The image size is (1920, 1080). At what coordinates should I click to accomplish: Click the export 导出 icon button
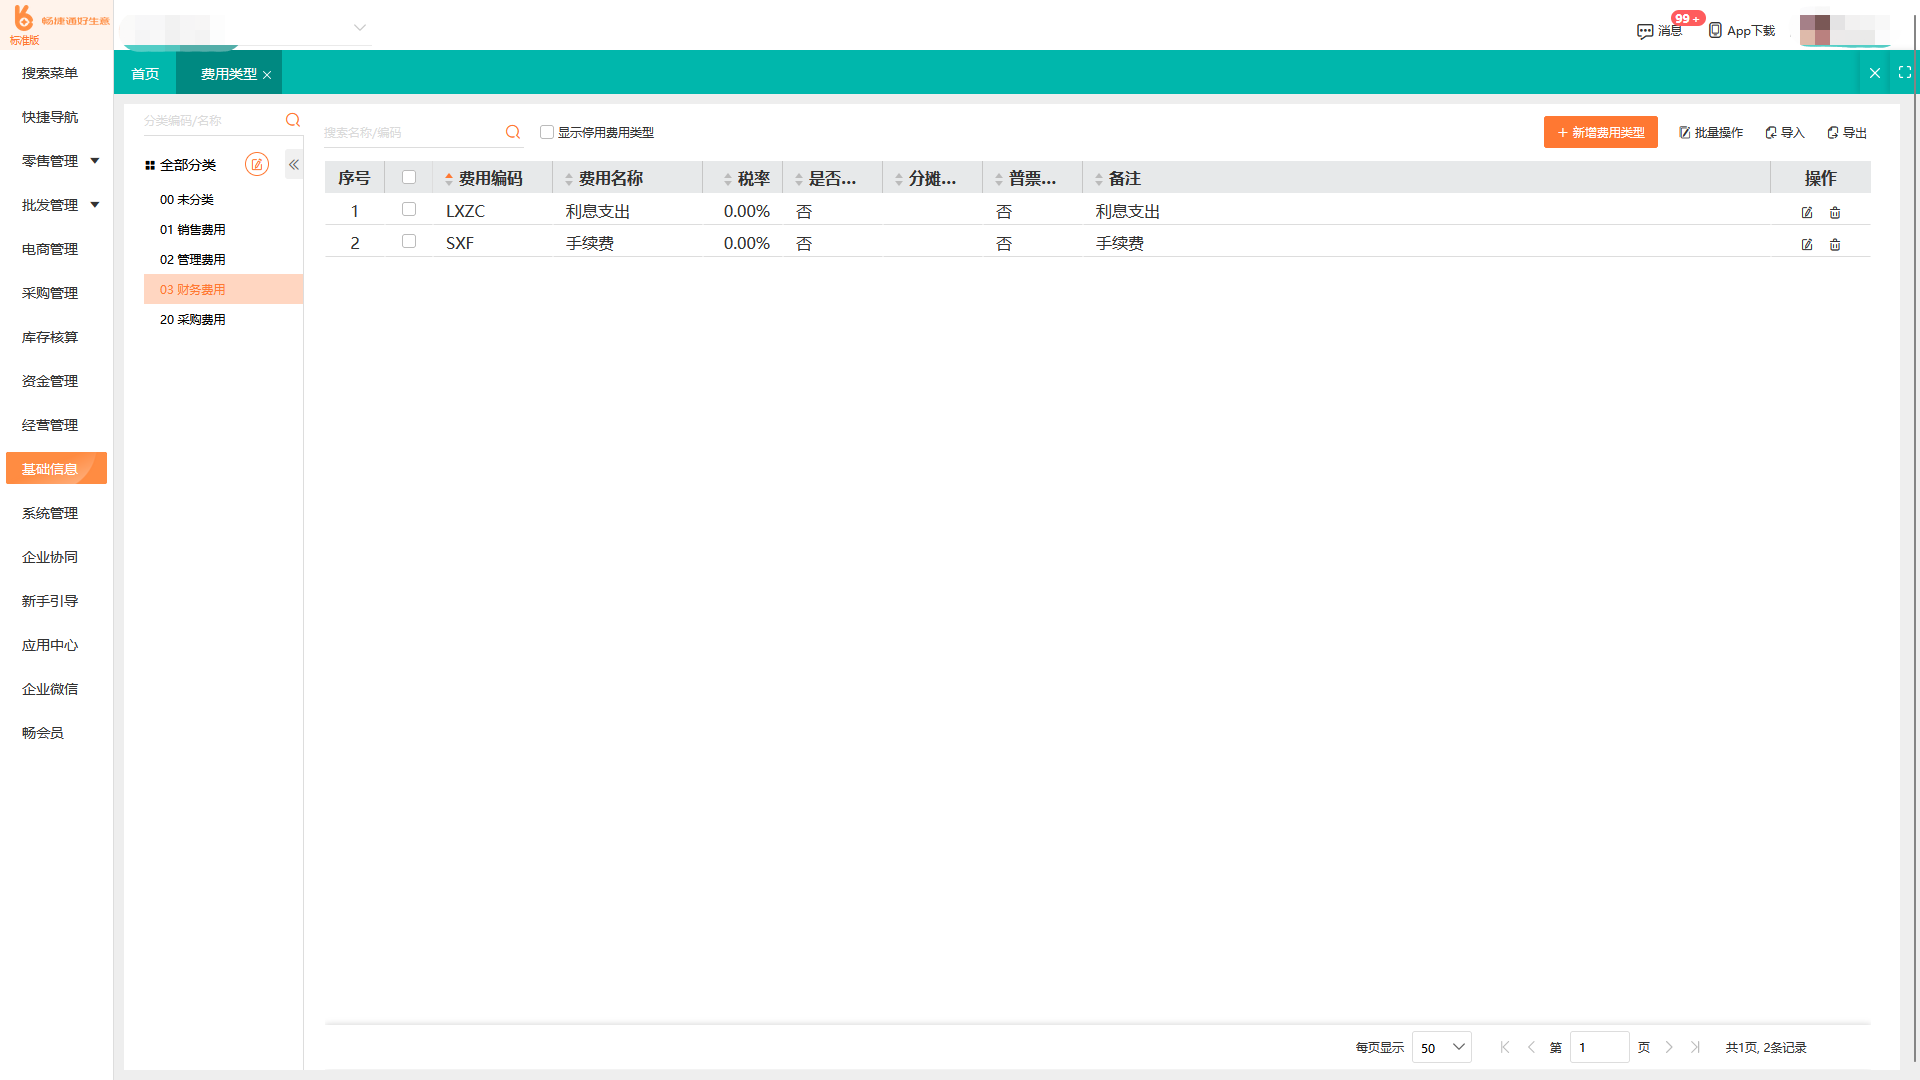tap(1846, 132)
